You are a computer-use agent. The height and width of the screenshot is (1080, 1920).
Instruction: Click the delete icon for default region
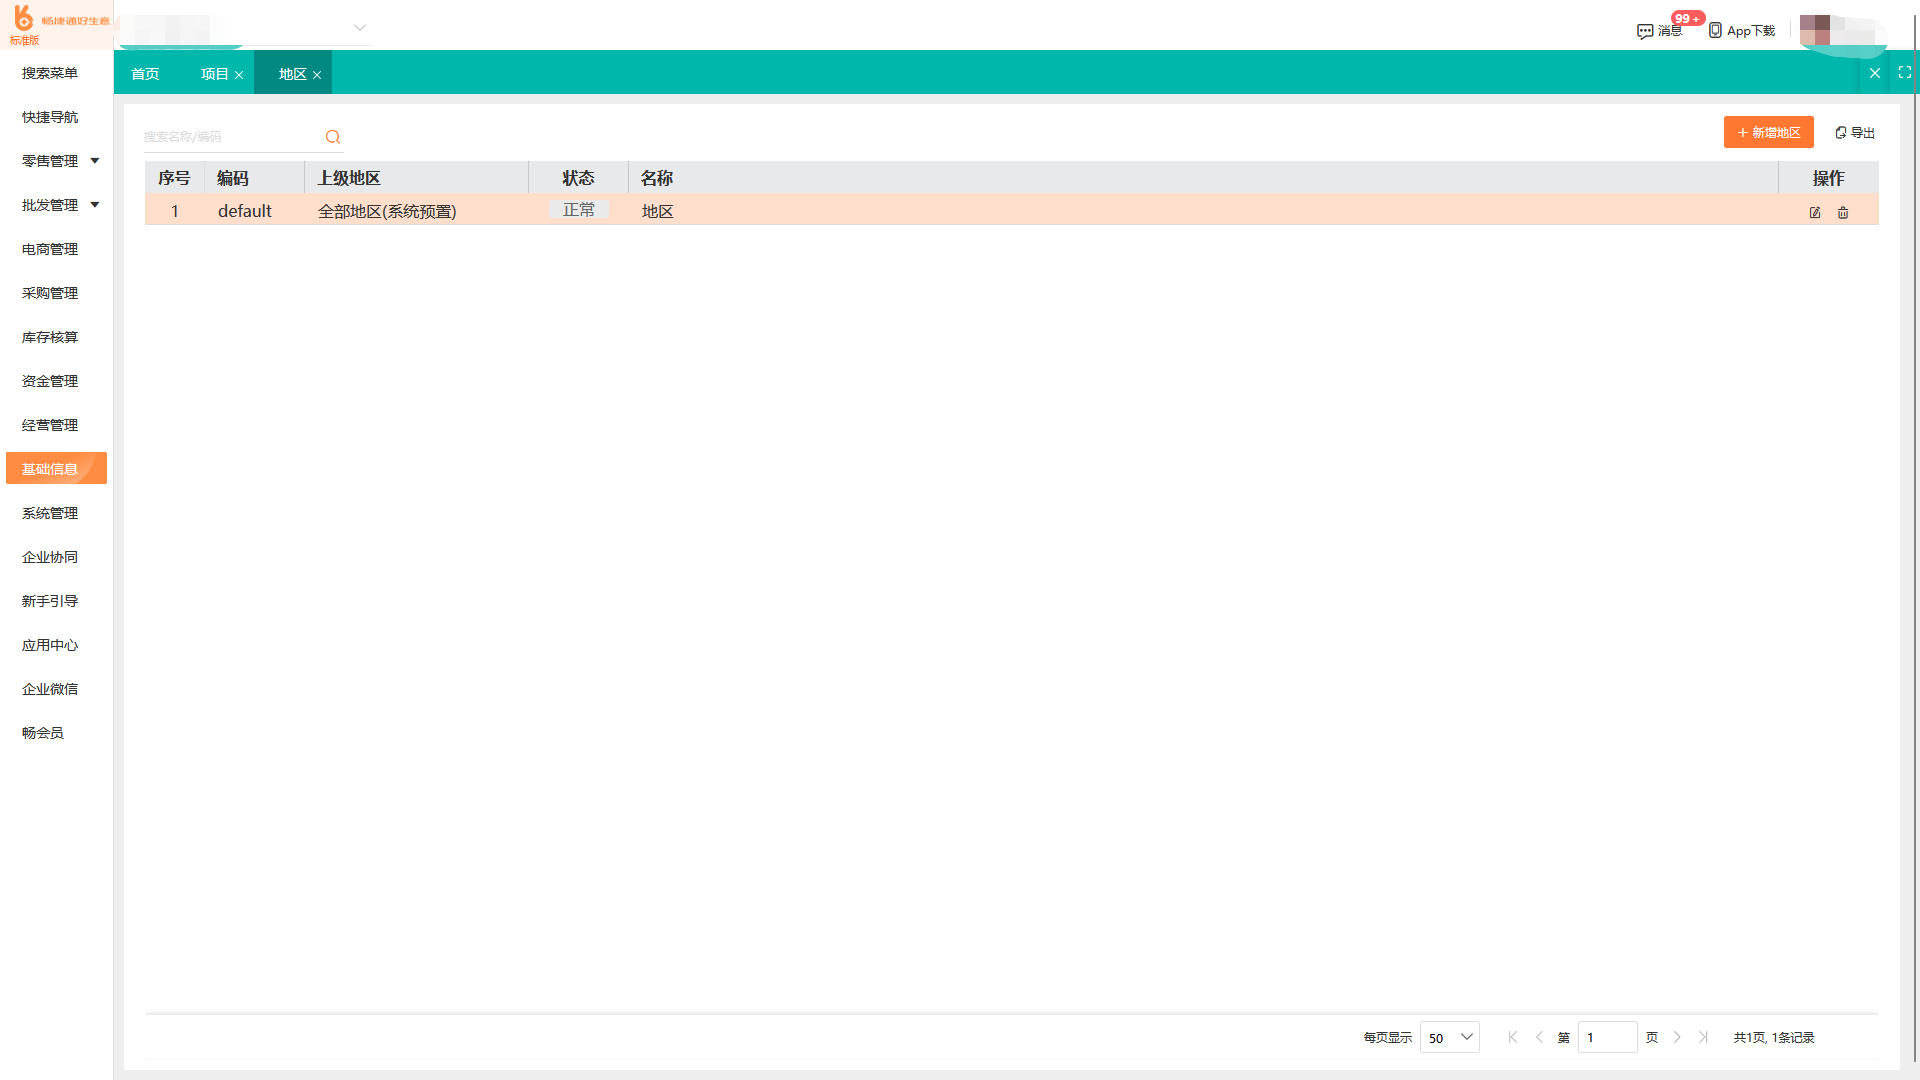[x=1842, y=211]
